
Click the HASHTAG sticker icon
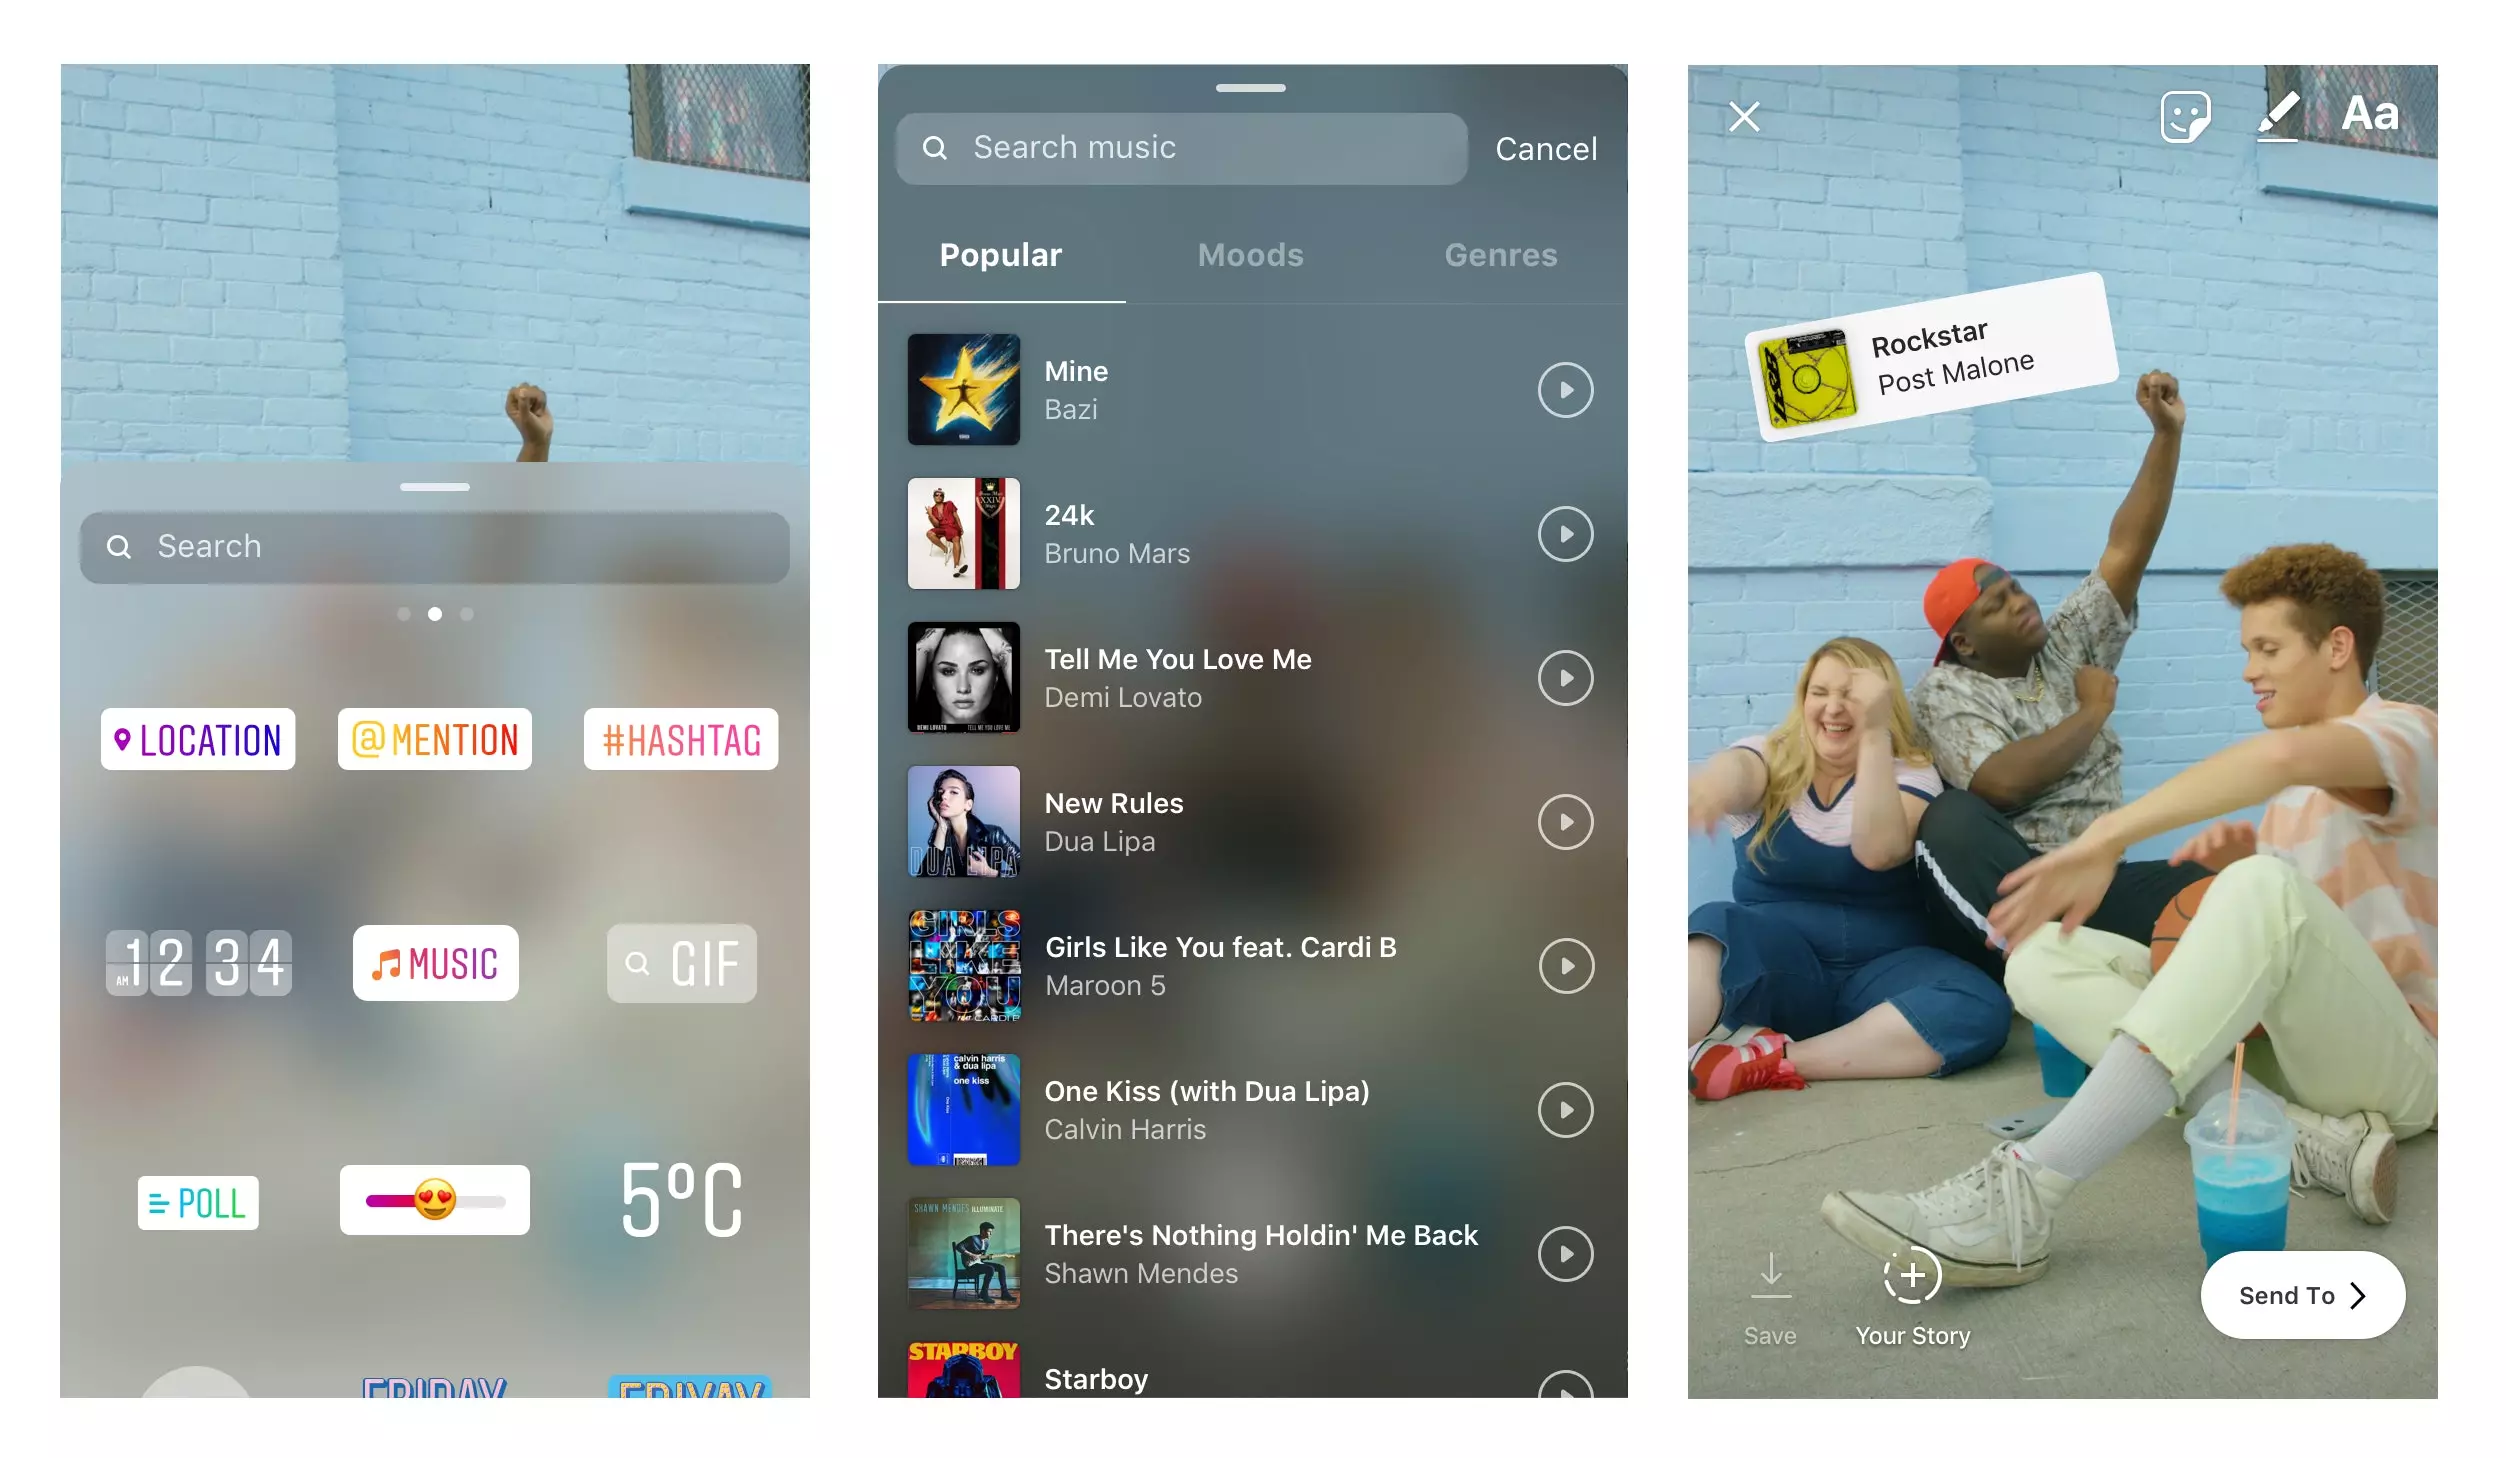click(680, 738)
